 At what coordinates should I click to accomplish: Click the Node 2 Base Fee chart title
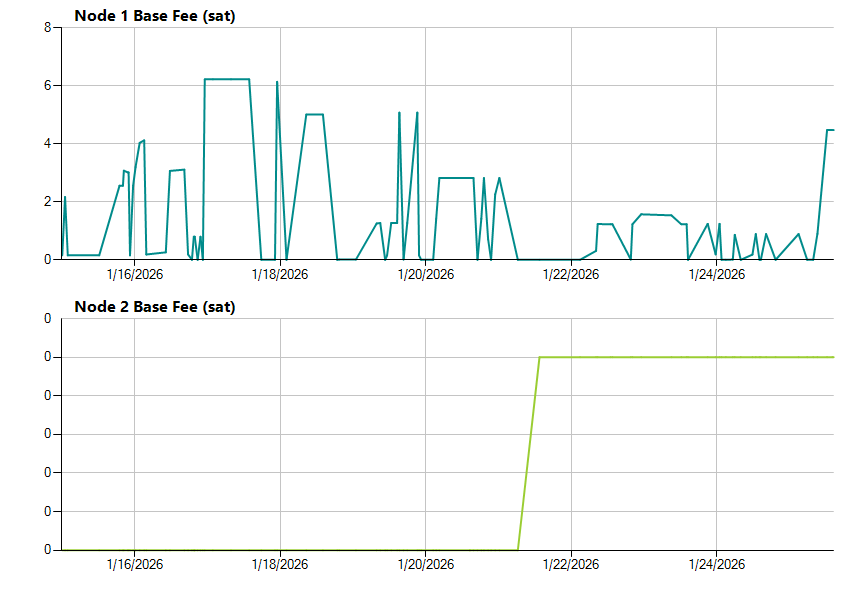(154, 306)
